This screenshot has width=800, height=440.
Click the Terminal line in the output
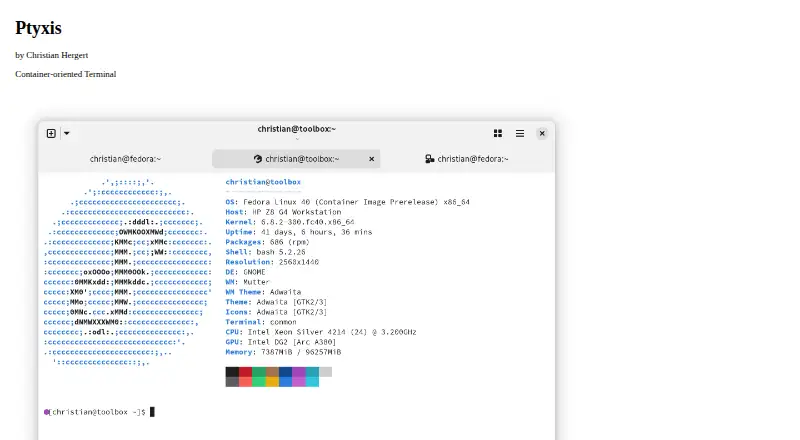pyautogui.click(x=261, y=322)
